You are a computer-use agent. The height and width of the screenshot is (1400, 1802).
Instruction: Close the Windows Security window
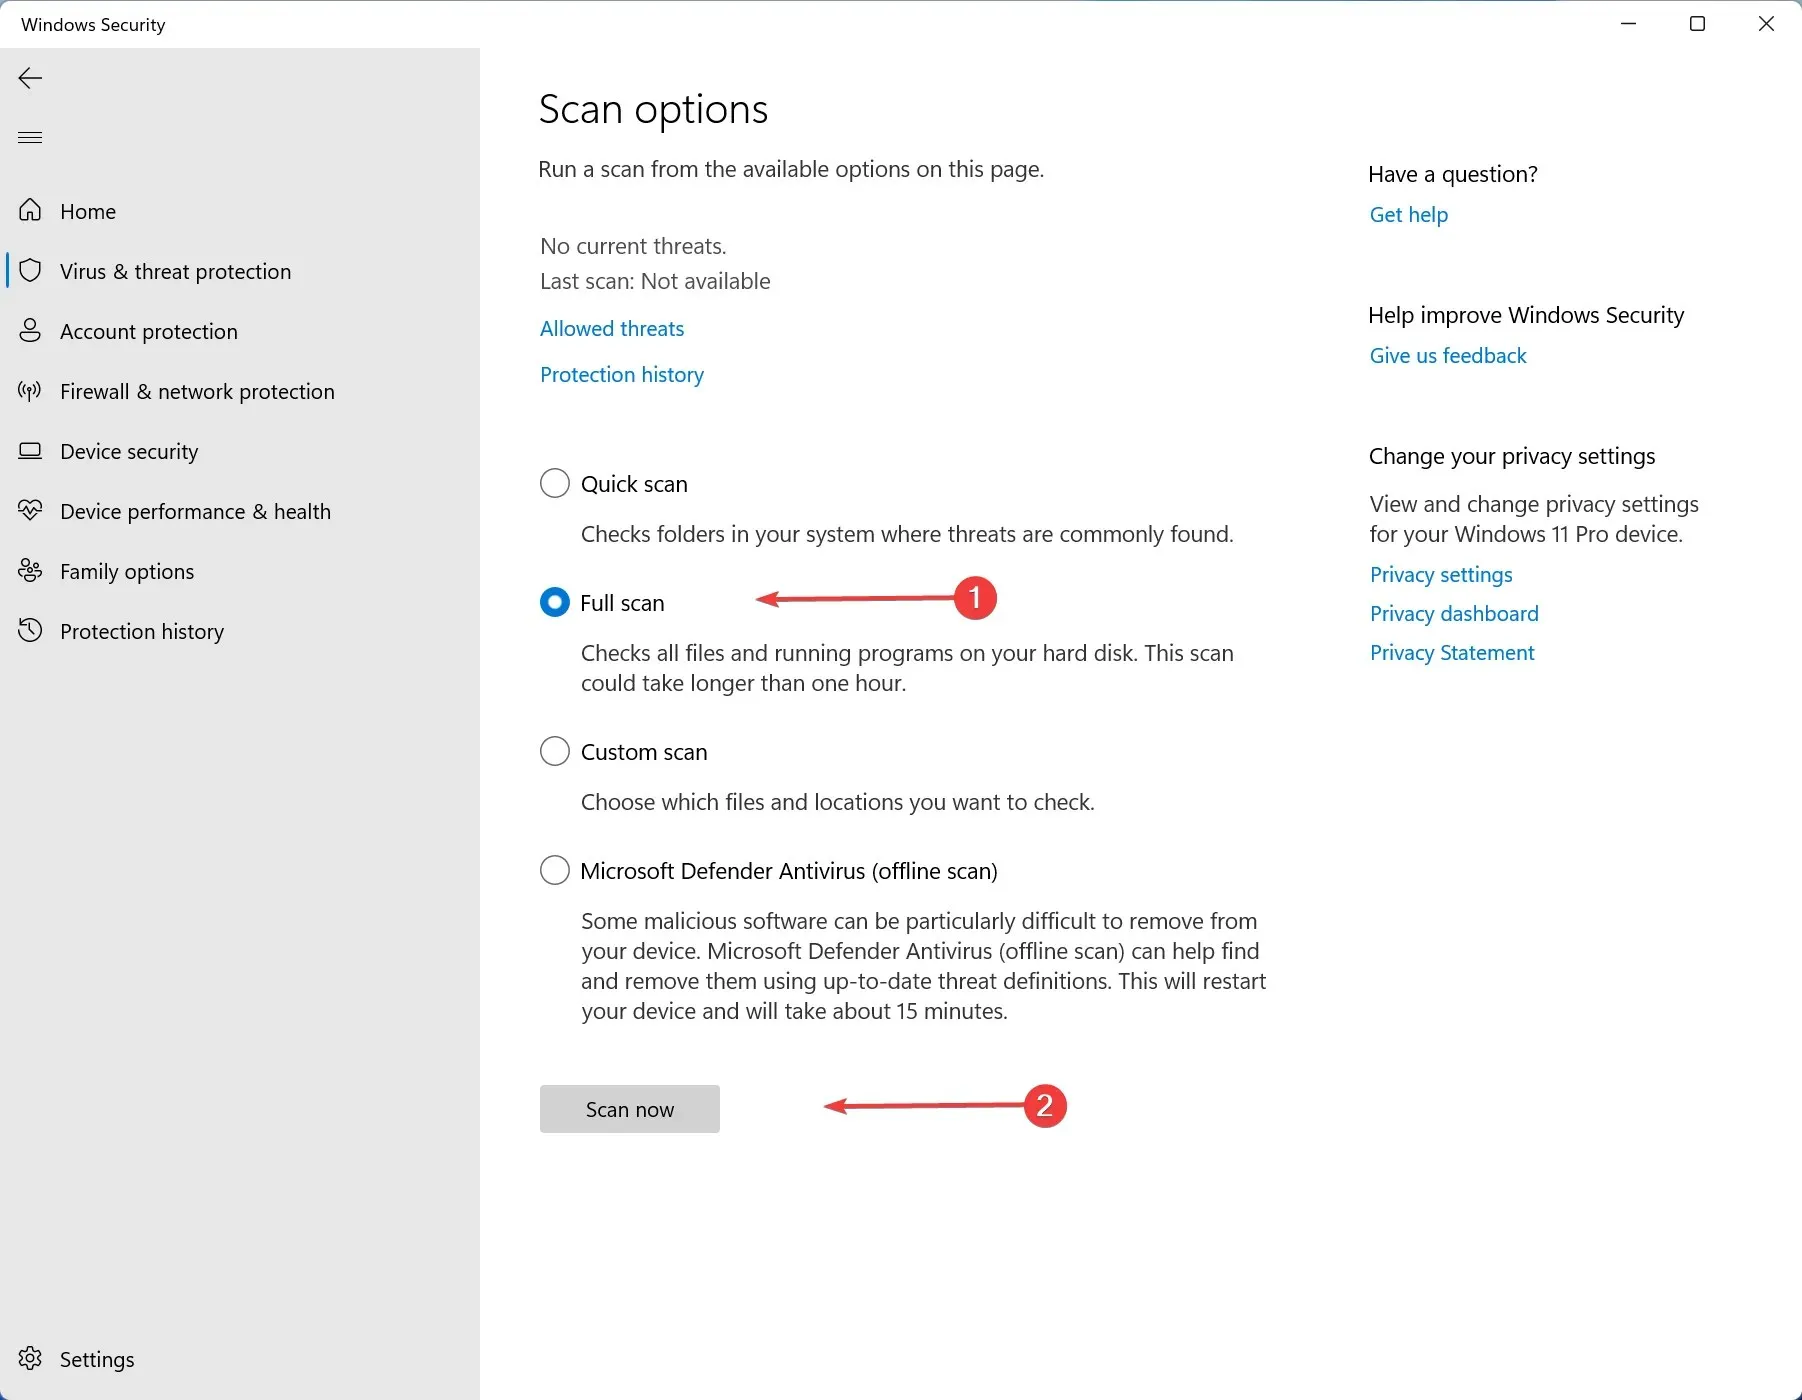1766,24
